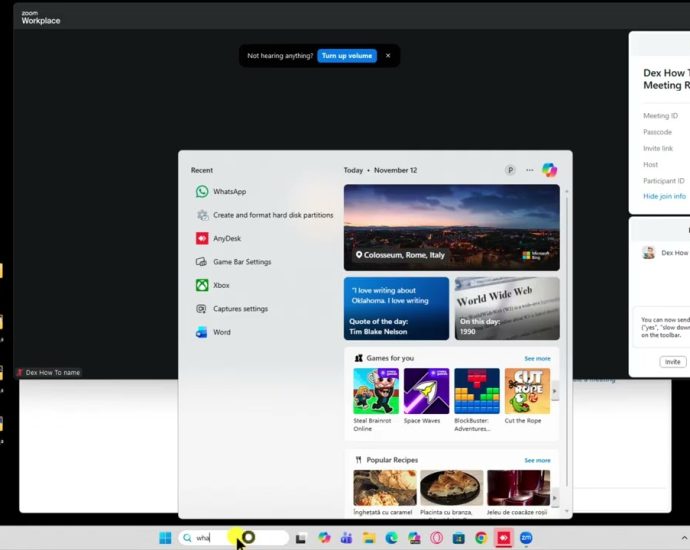The image size is (690, 550).
Task: Open the Cut the Rope game thumbnail
Action: [x=527, y=391]
